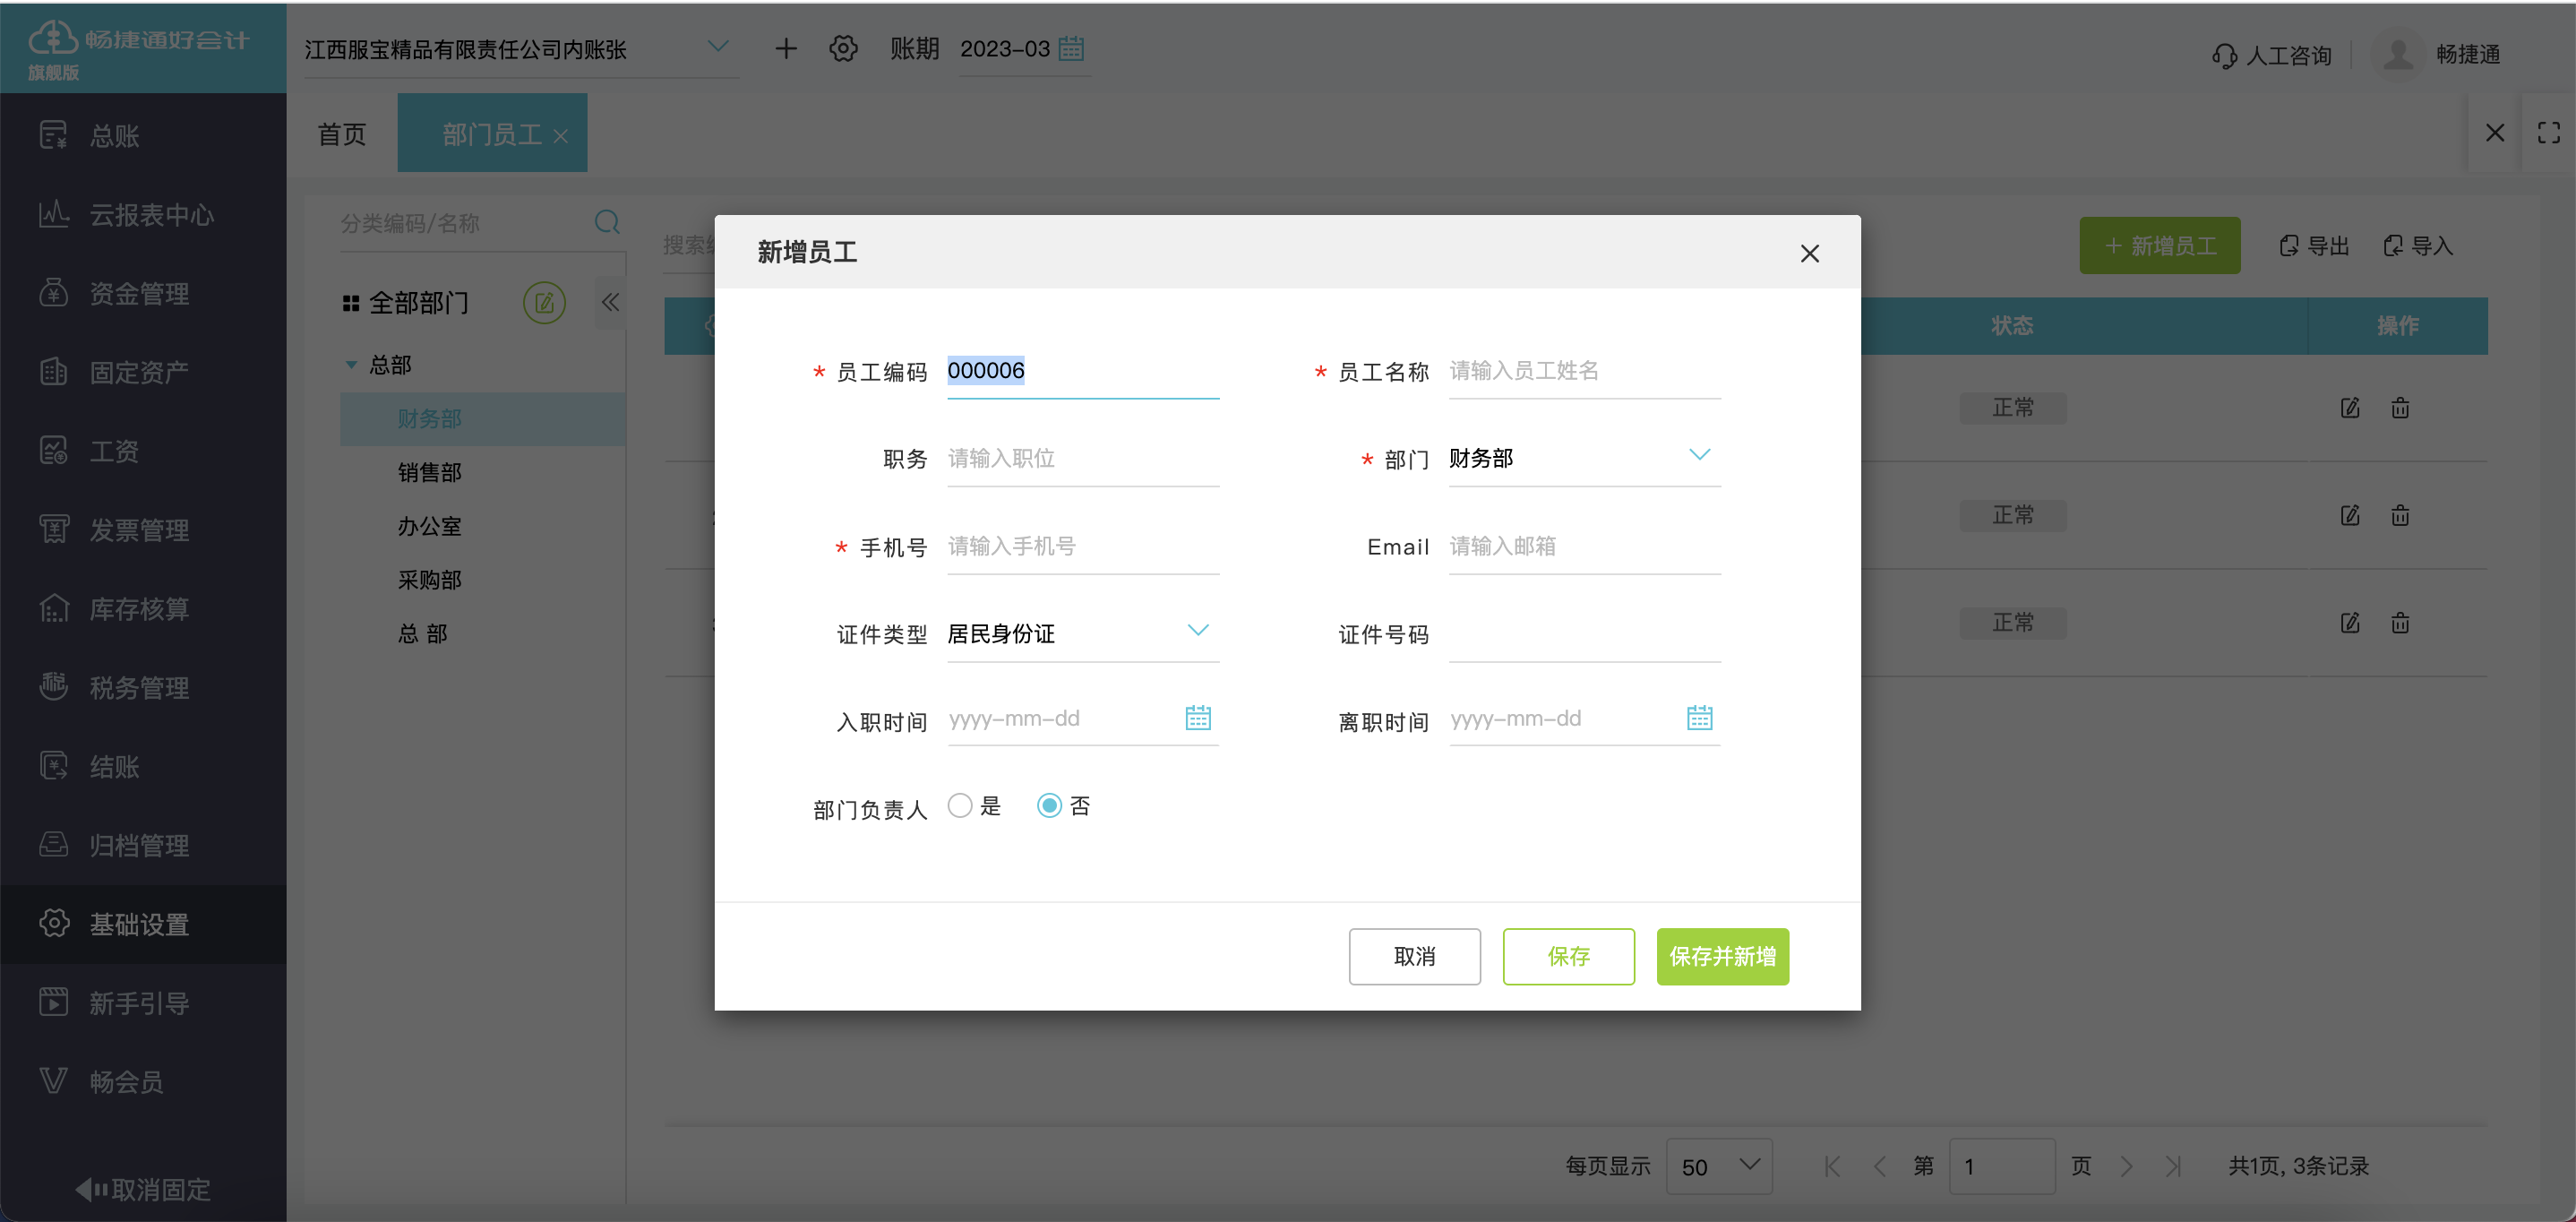Expand the 部门 dropdown in form

[x=1700, y=459]
